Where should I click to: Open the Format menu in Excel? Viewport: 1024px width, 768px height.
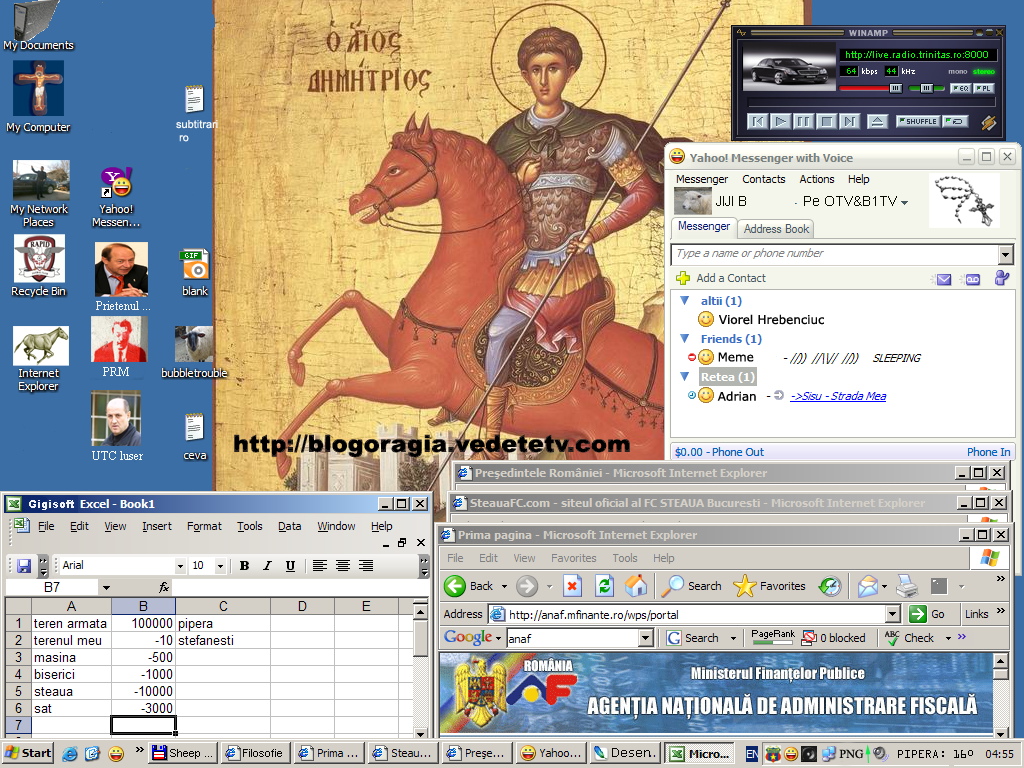coord(204,526)
